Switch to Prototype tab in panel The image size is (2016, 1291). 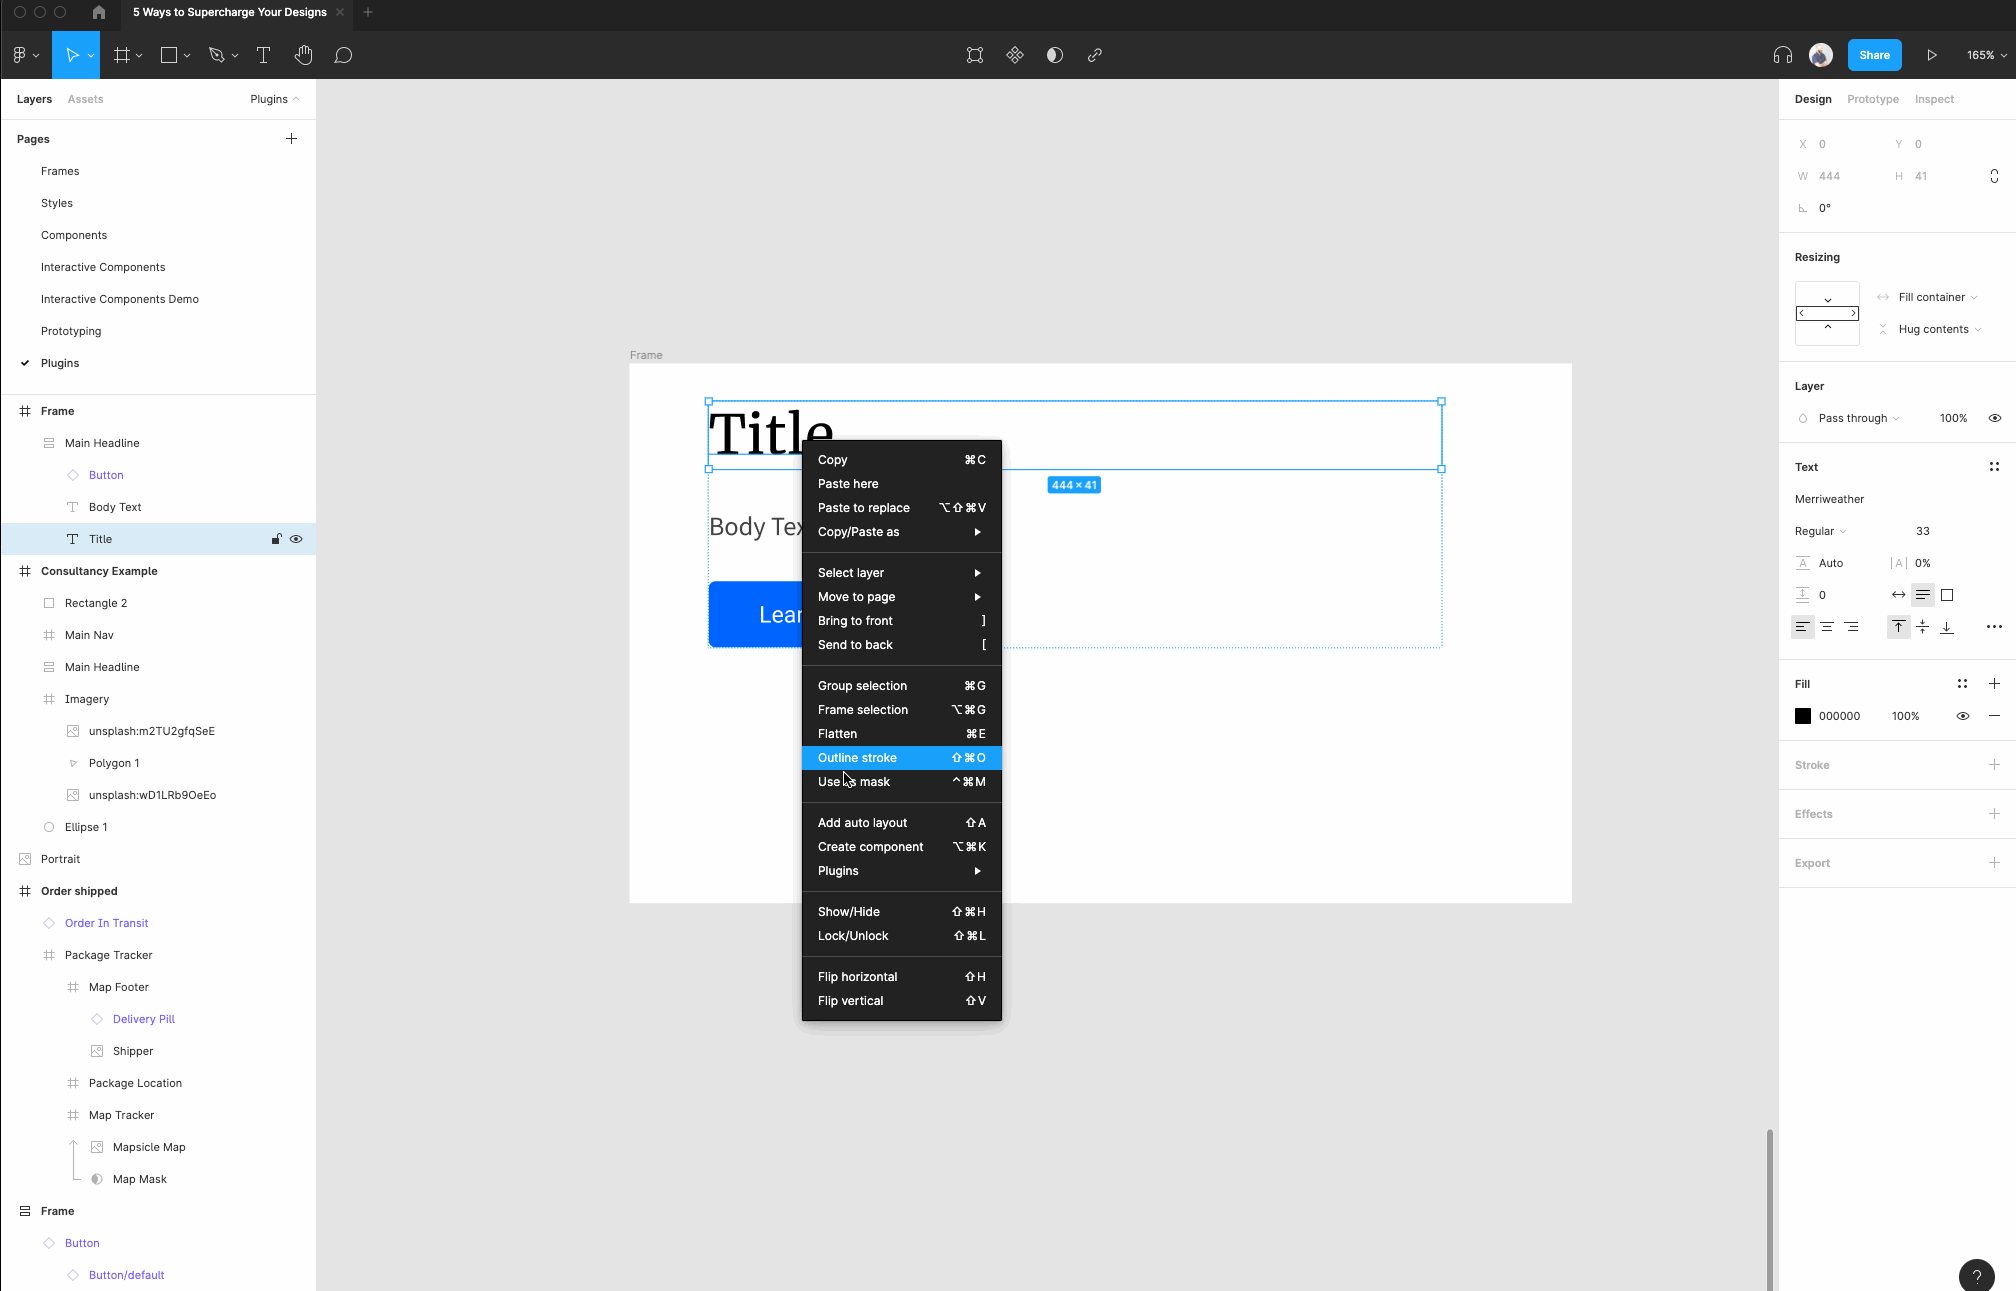click(x=1872, y=98)
